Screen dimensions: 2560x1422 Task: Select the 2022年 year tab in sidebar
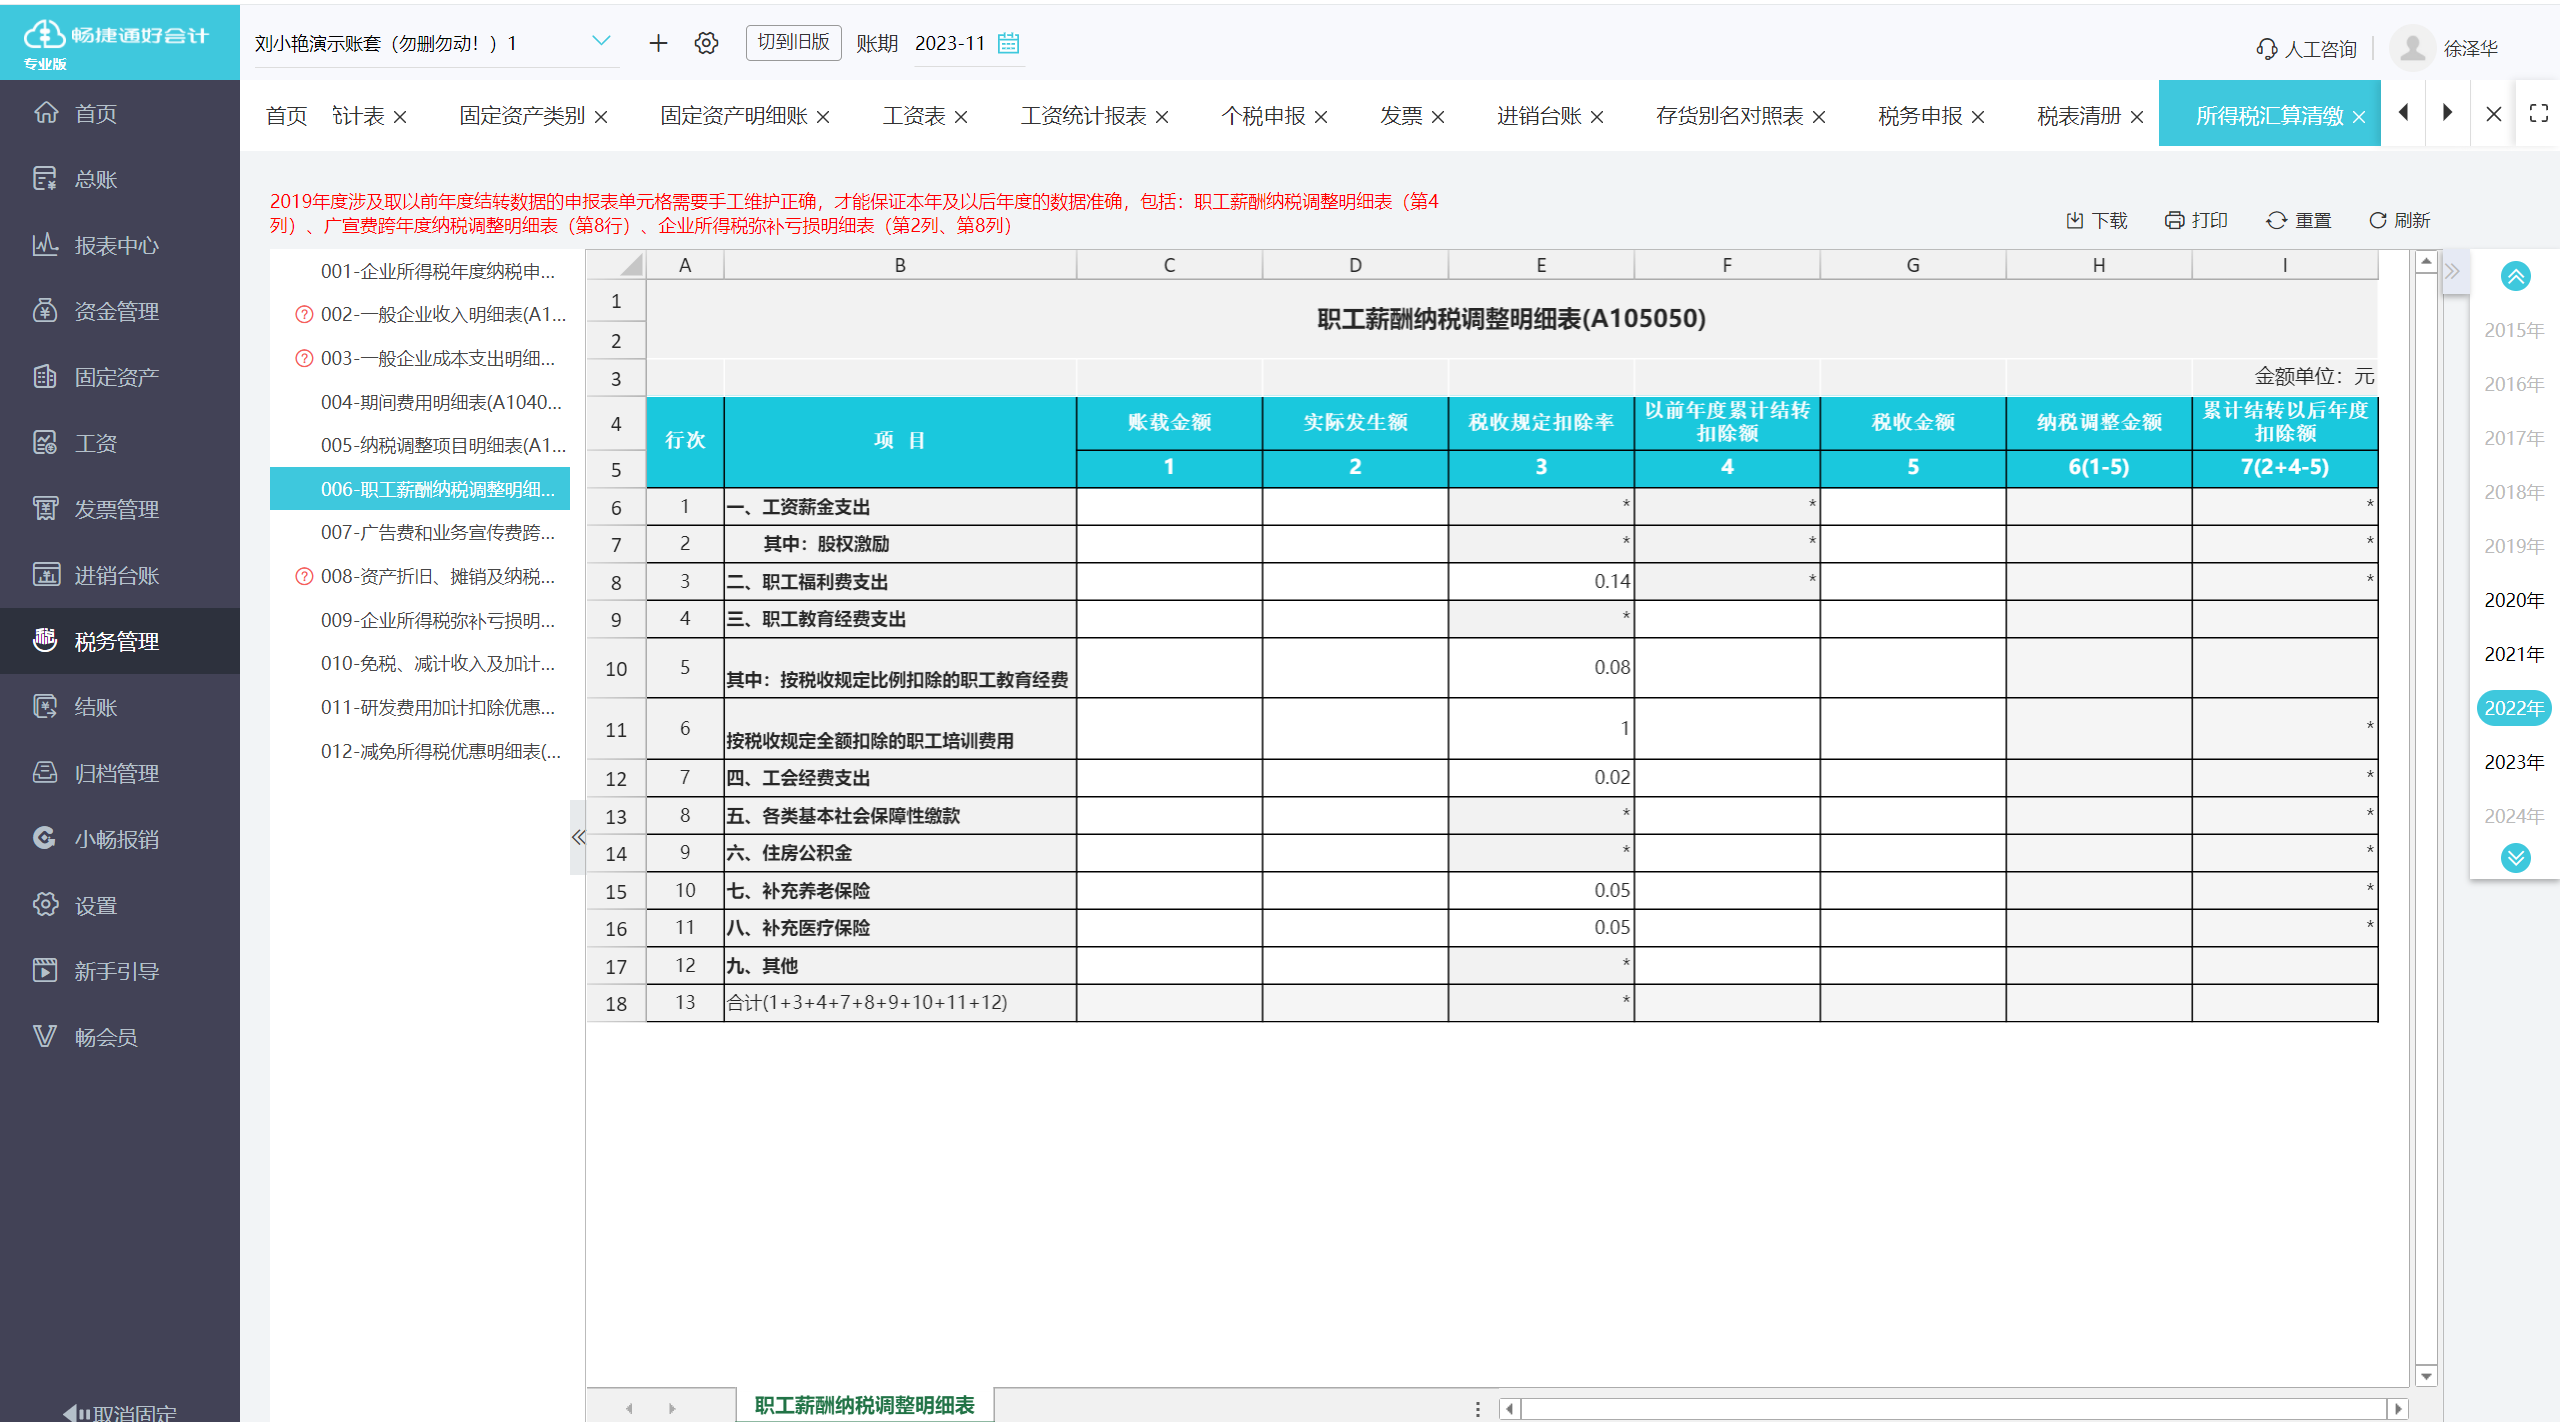tap(2514, 707)
